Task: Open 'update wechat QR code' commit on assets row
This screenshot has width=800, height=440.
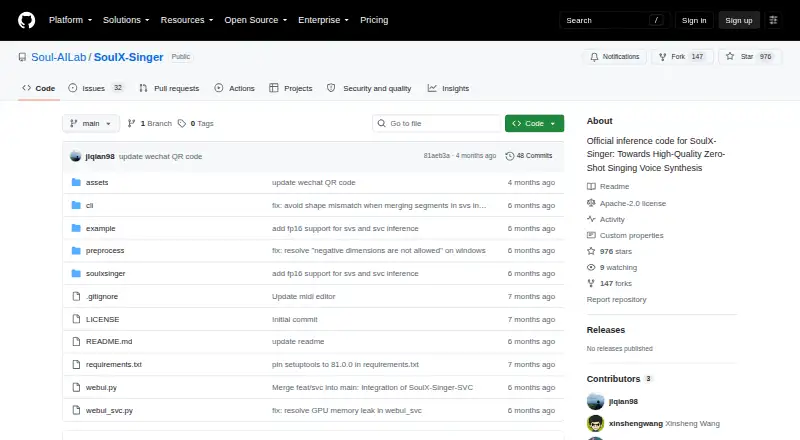Action: pyautogui.click(x=314, y=182)
